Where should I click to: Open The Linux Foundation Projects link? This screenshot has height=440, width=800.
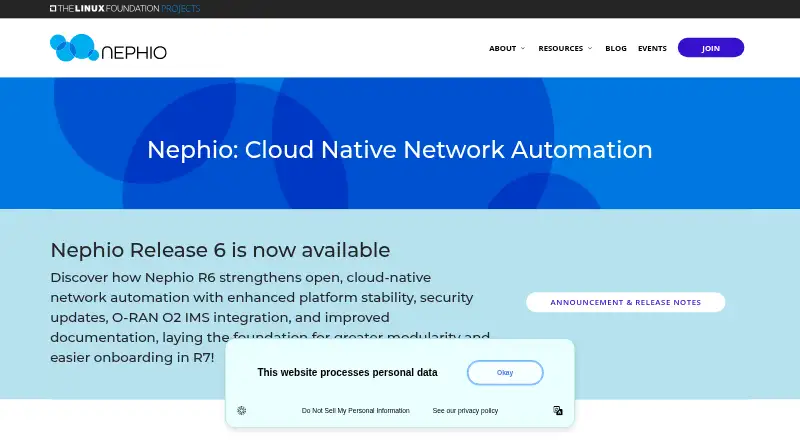(125, 9)
